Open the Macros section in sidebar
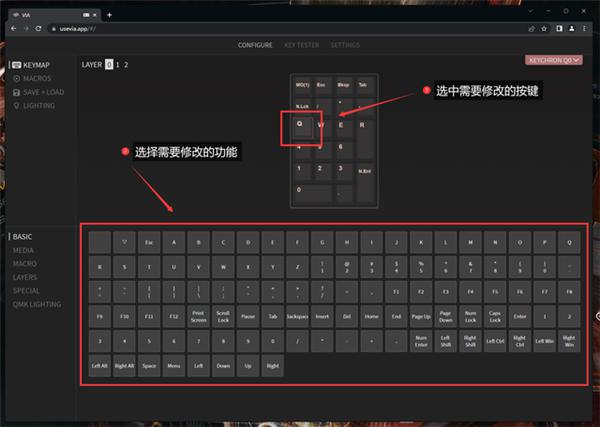Screen dimensions: 600x427 pos(36,77)
